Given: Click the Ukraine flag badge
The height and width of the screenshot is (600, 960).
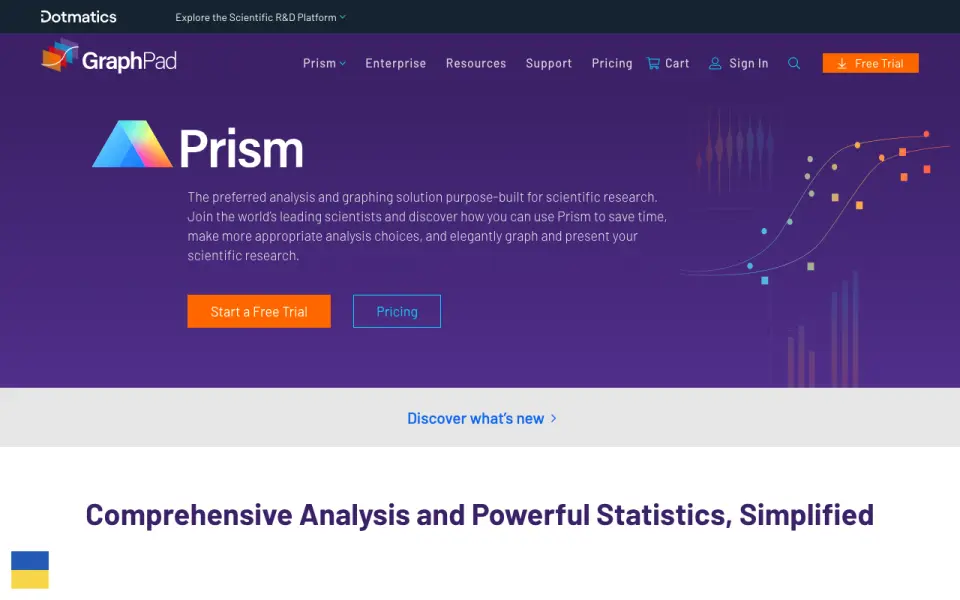Looking at the screenshot, I should coord(30,569).
